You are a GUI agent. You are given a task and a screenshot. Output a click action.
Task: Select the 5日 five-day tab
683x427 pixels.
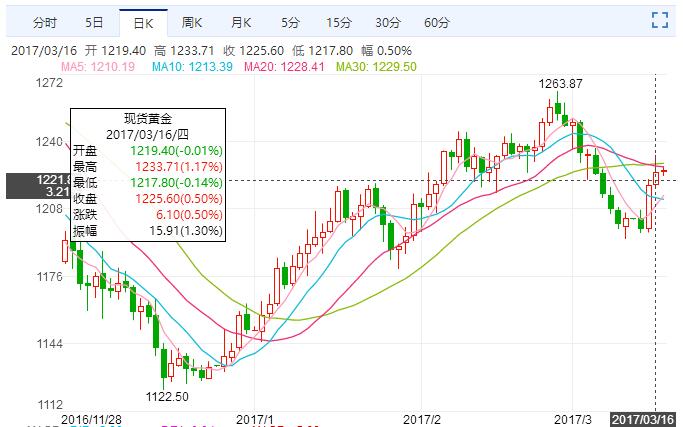93,21
